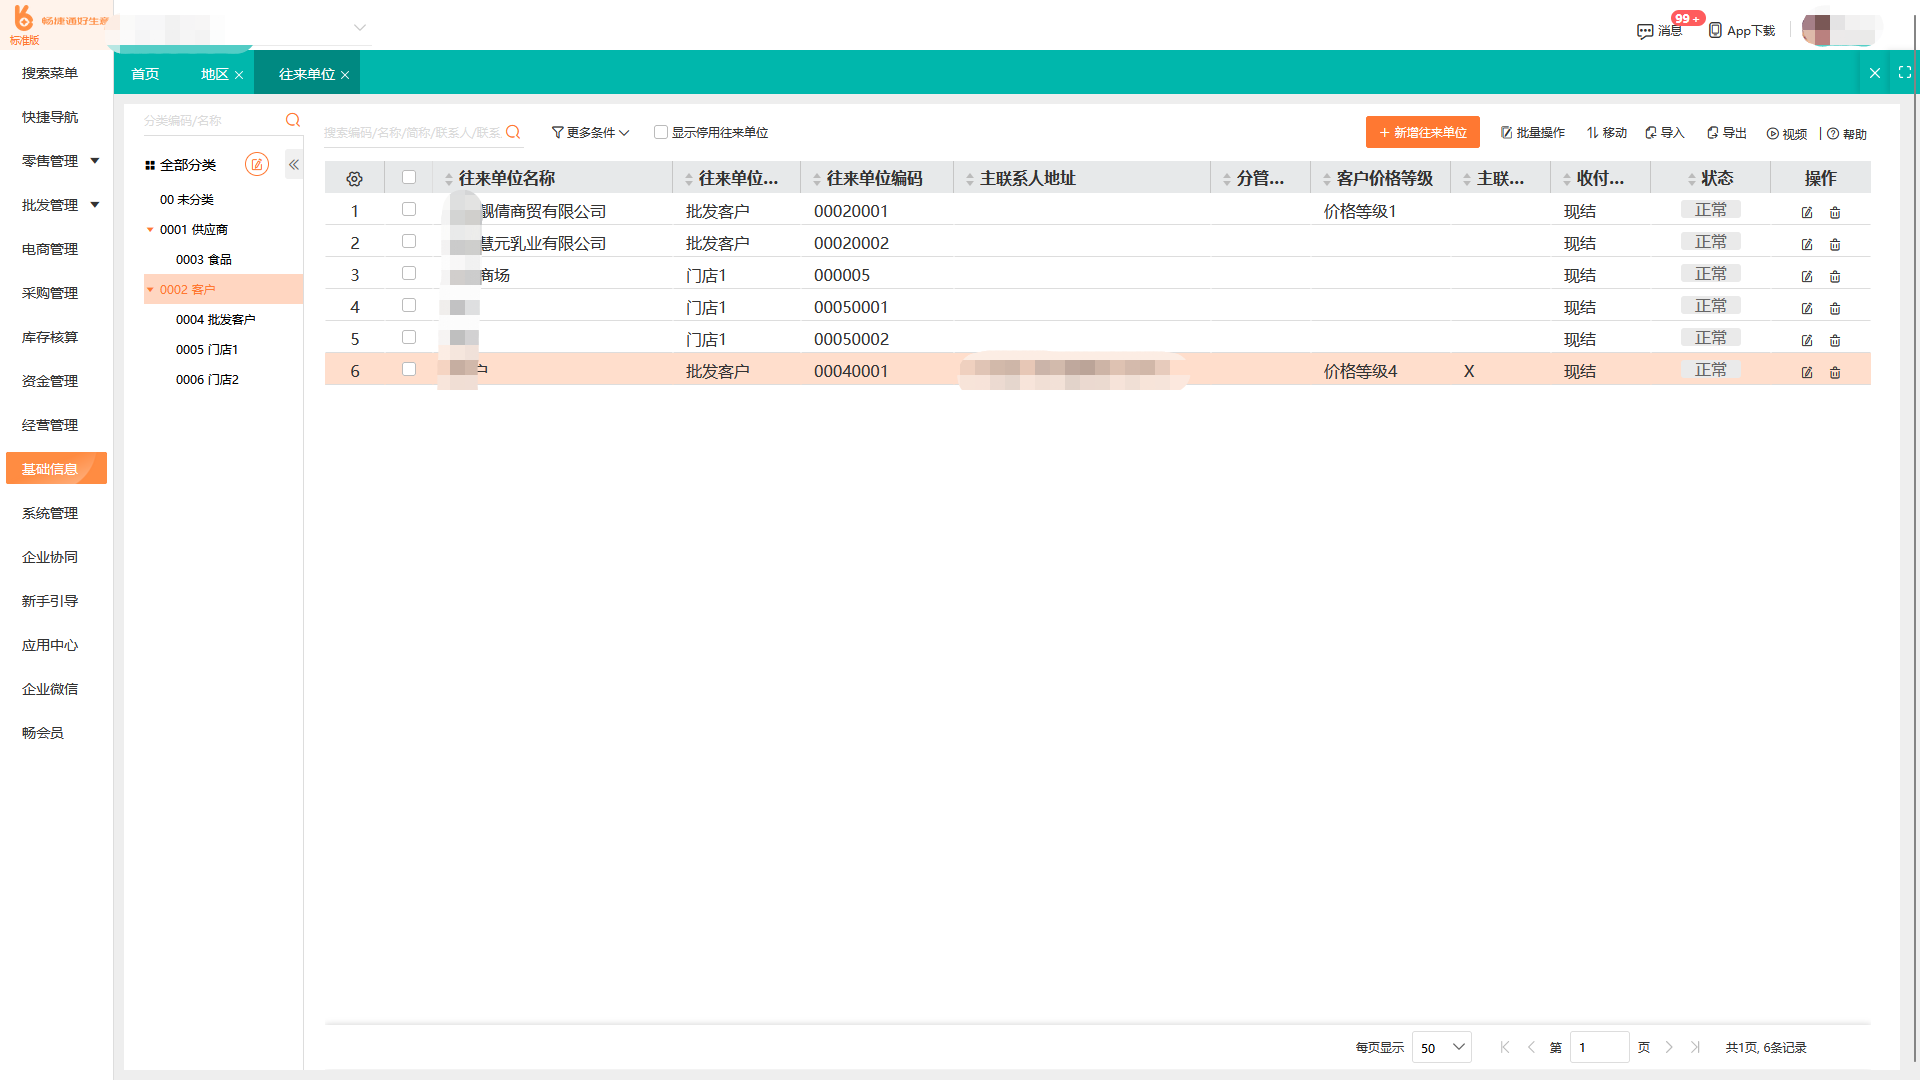Open 零售管理 sidebar menu

pyautogui.click(x=51, y=161)
